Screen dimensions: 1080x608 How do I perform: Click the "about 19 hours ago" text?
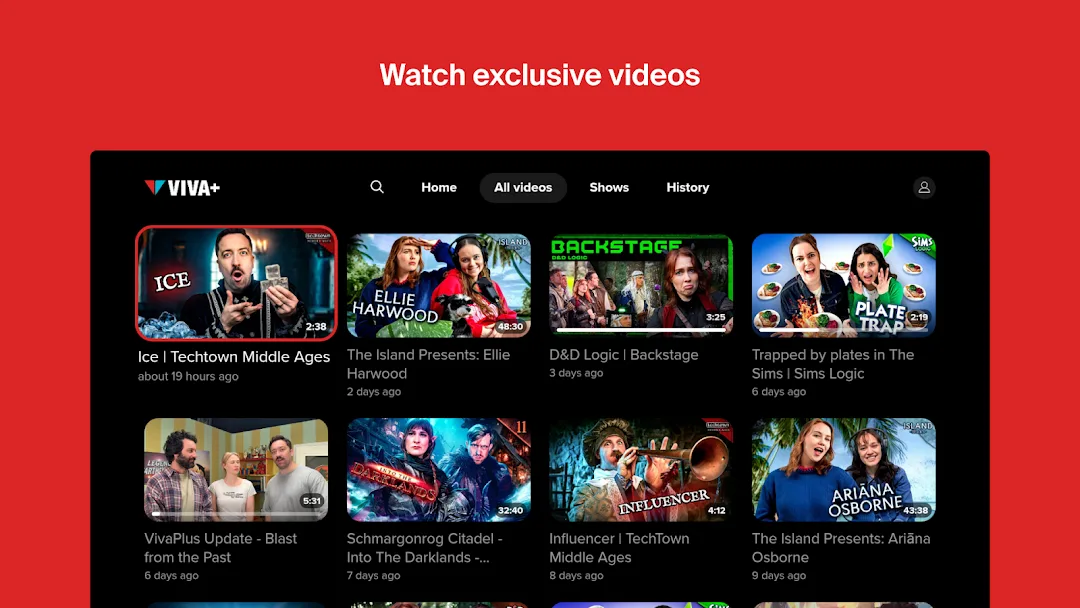(188, 376)
